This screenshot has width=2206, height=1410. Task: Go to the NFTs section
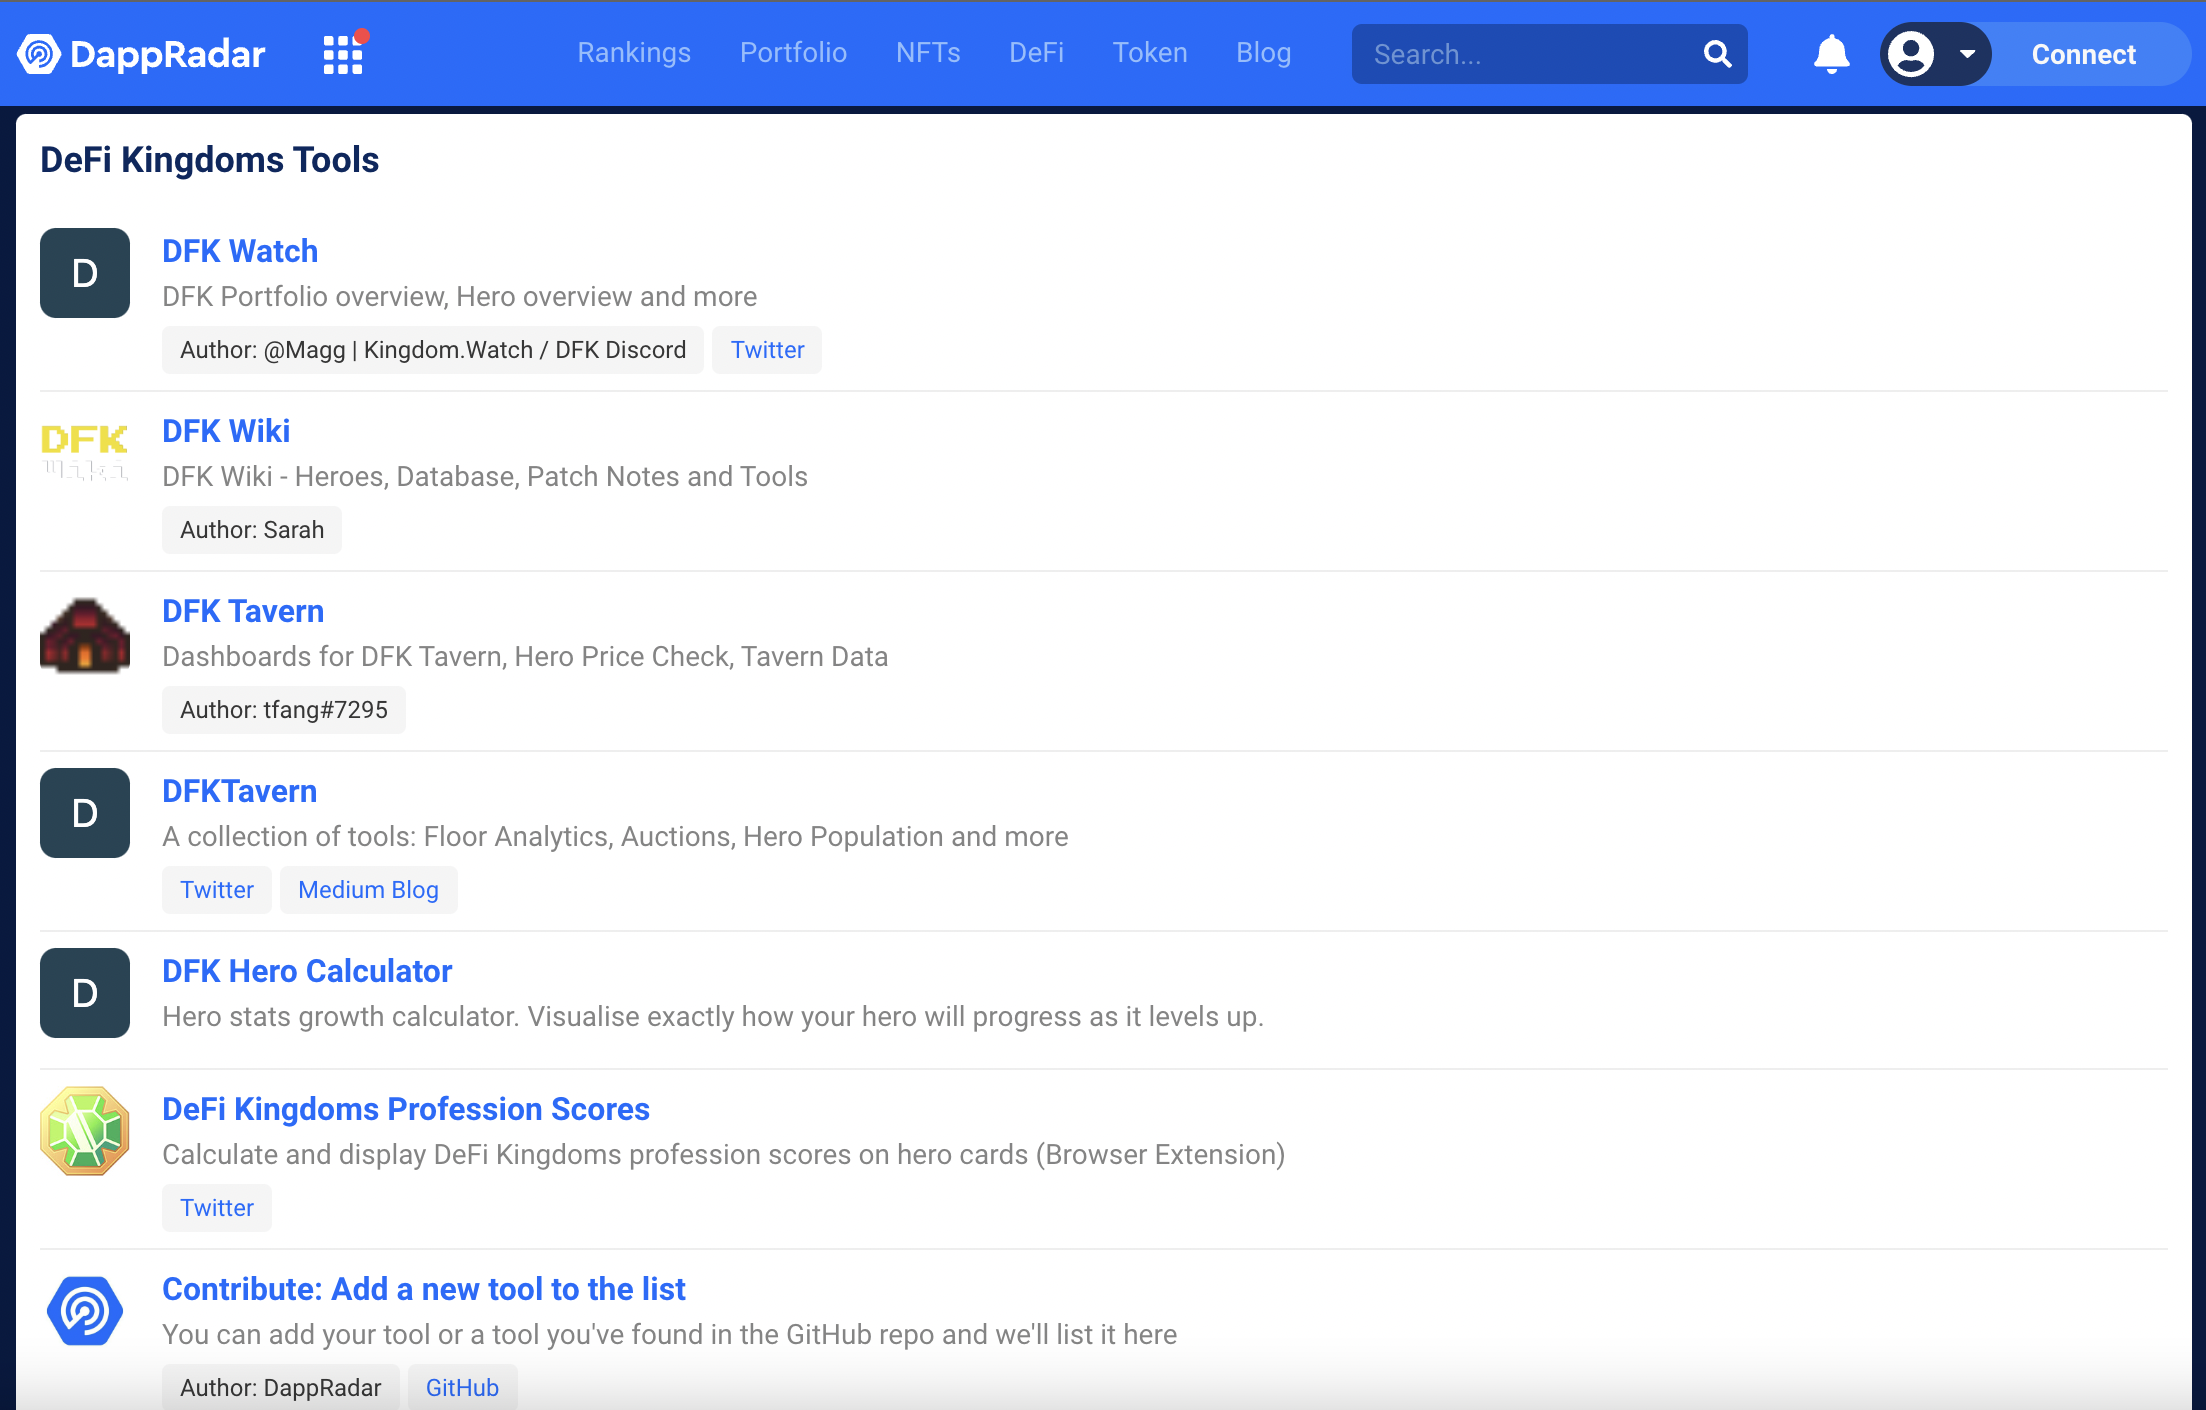click(928, 53)
